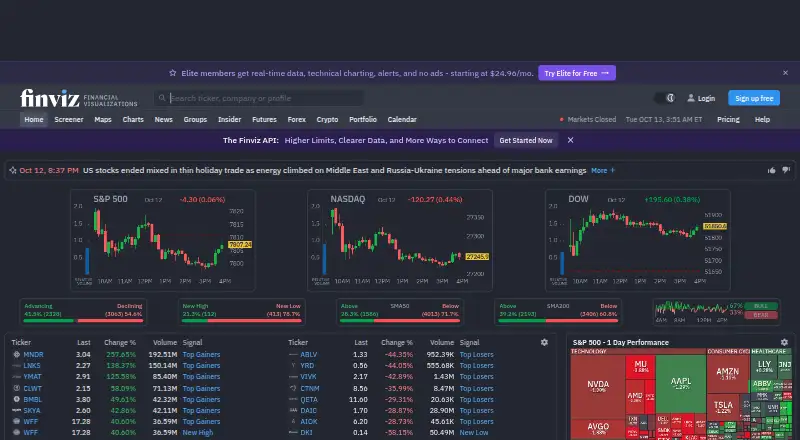Screen dimensions: 800x440
Task: Click the red Markets Closed status dot
Action: tap(562, 119)
